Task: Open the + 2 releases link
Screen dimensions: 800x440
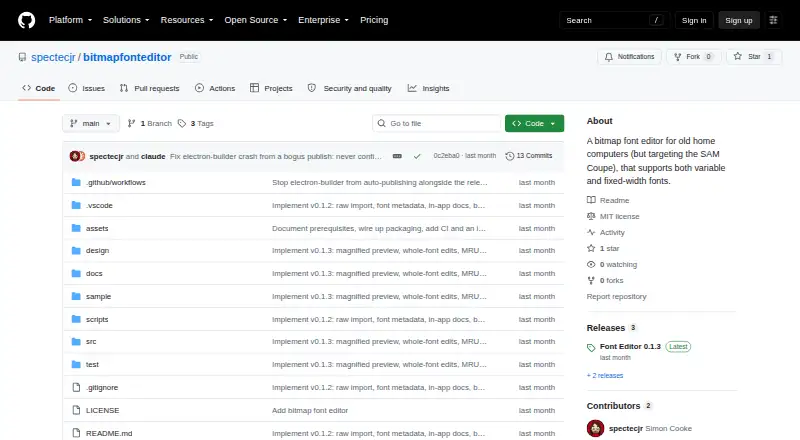Action: point(605,375)
